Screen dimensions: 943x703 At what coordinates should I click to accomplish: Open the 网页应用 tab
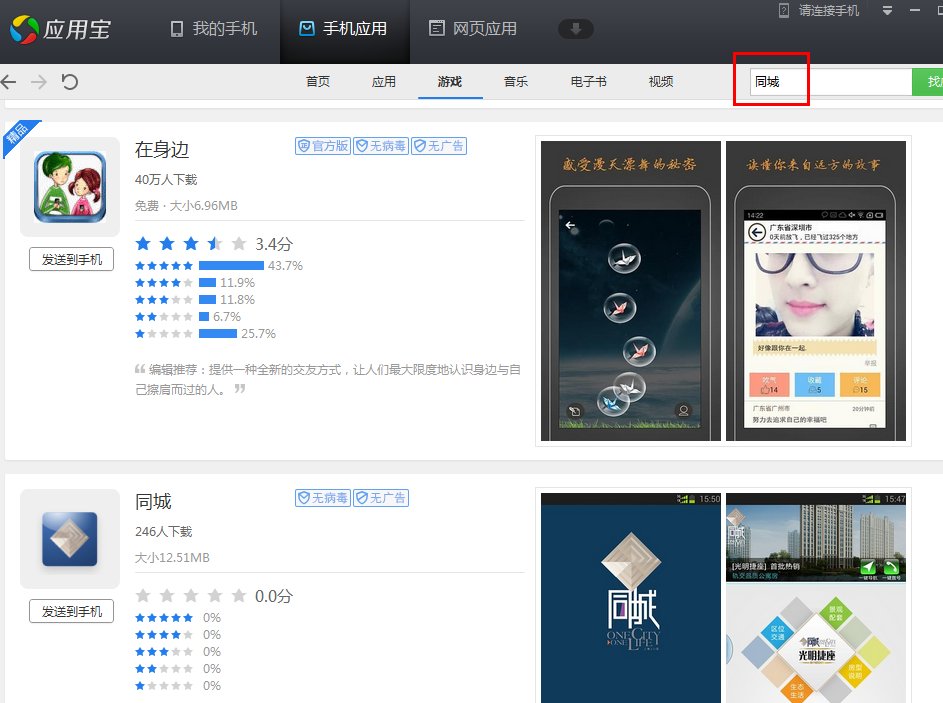pos(473,29)
